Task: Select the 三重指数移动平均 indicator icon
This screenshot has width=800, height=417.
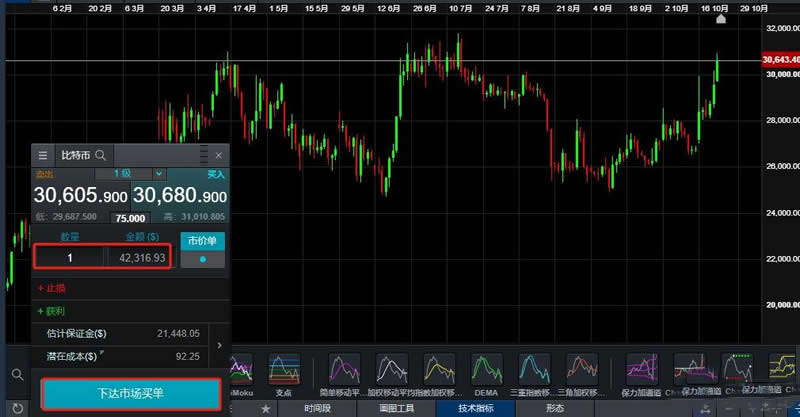Action: (x=536, y=369)
